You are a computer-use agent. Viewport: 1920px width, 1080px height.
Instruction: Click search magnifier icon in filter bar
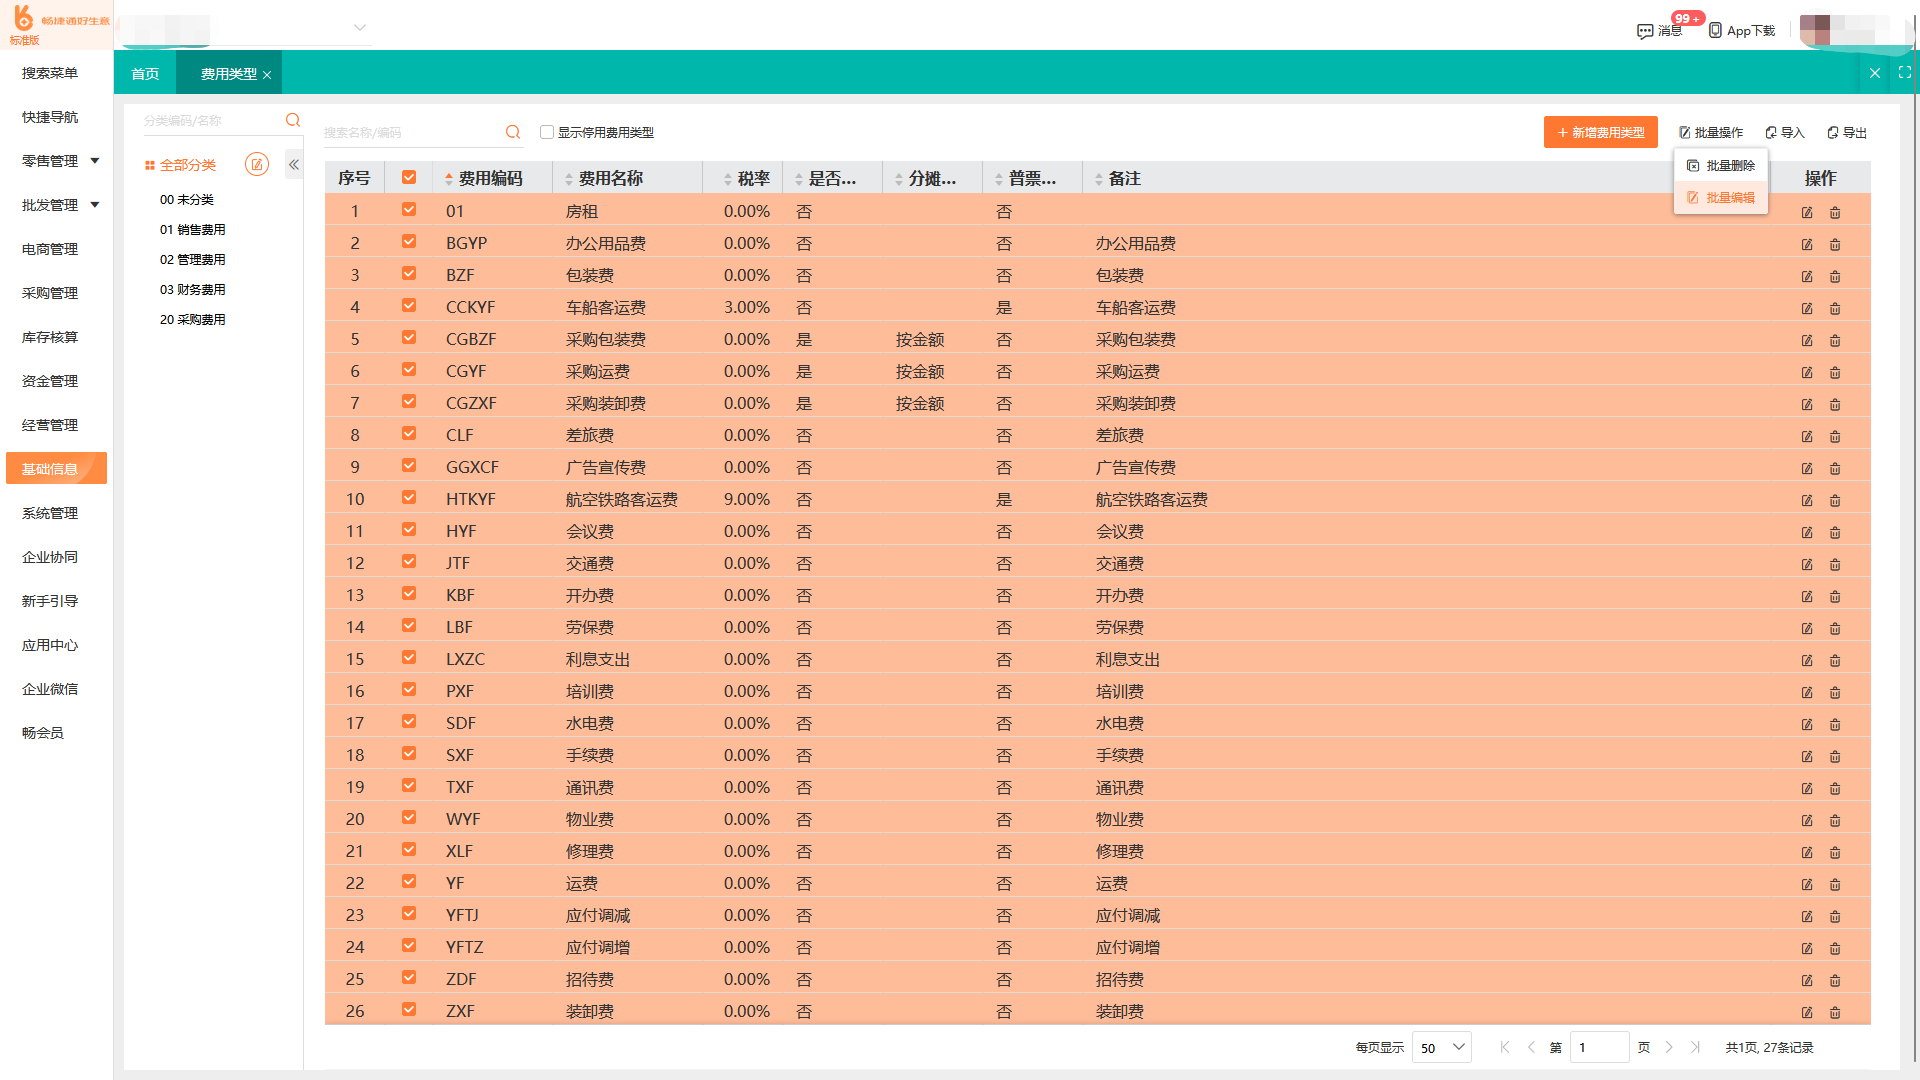tap(514, 131)
